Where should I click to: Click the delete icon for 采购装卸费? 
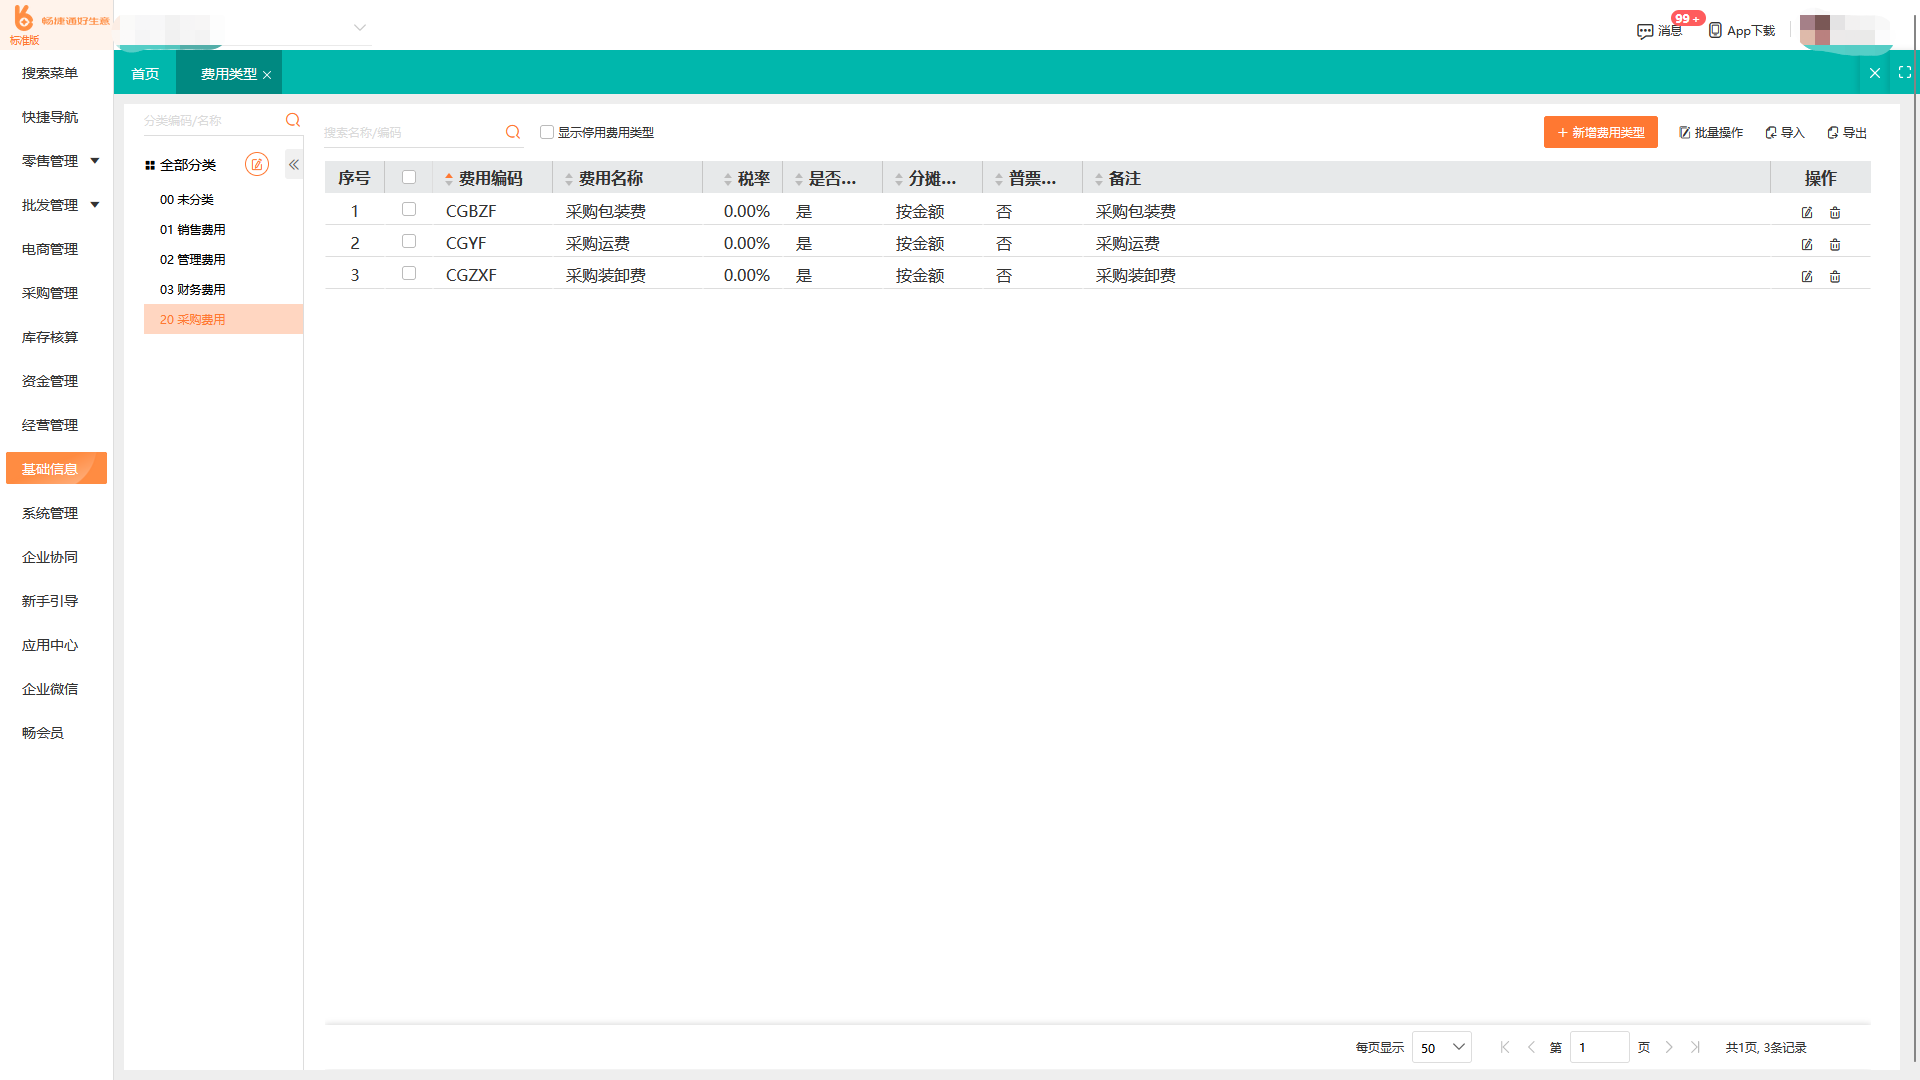(1836, 276)
